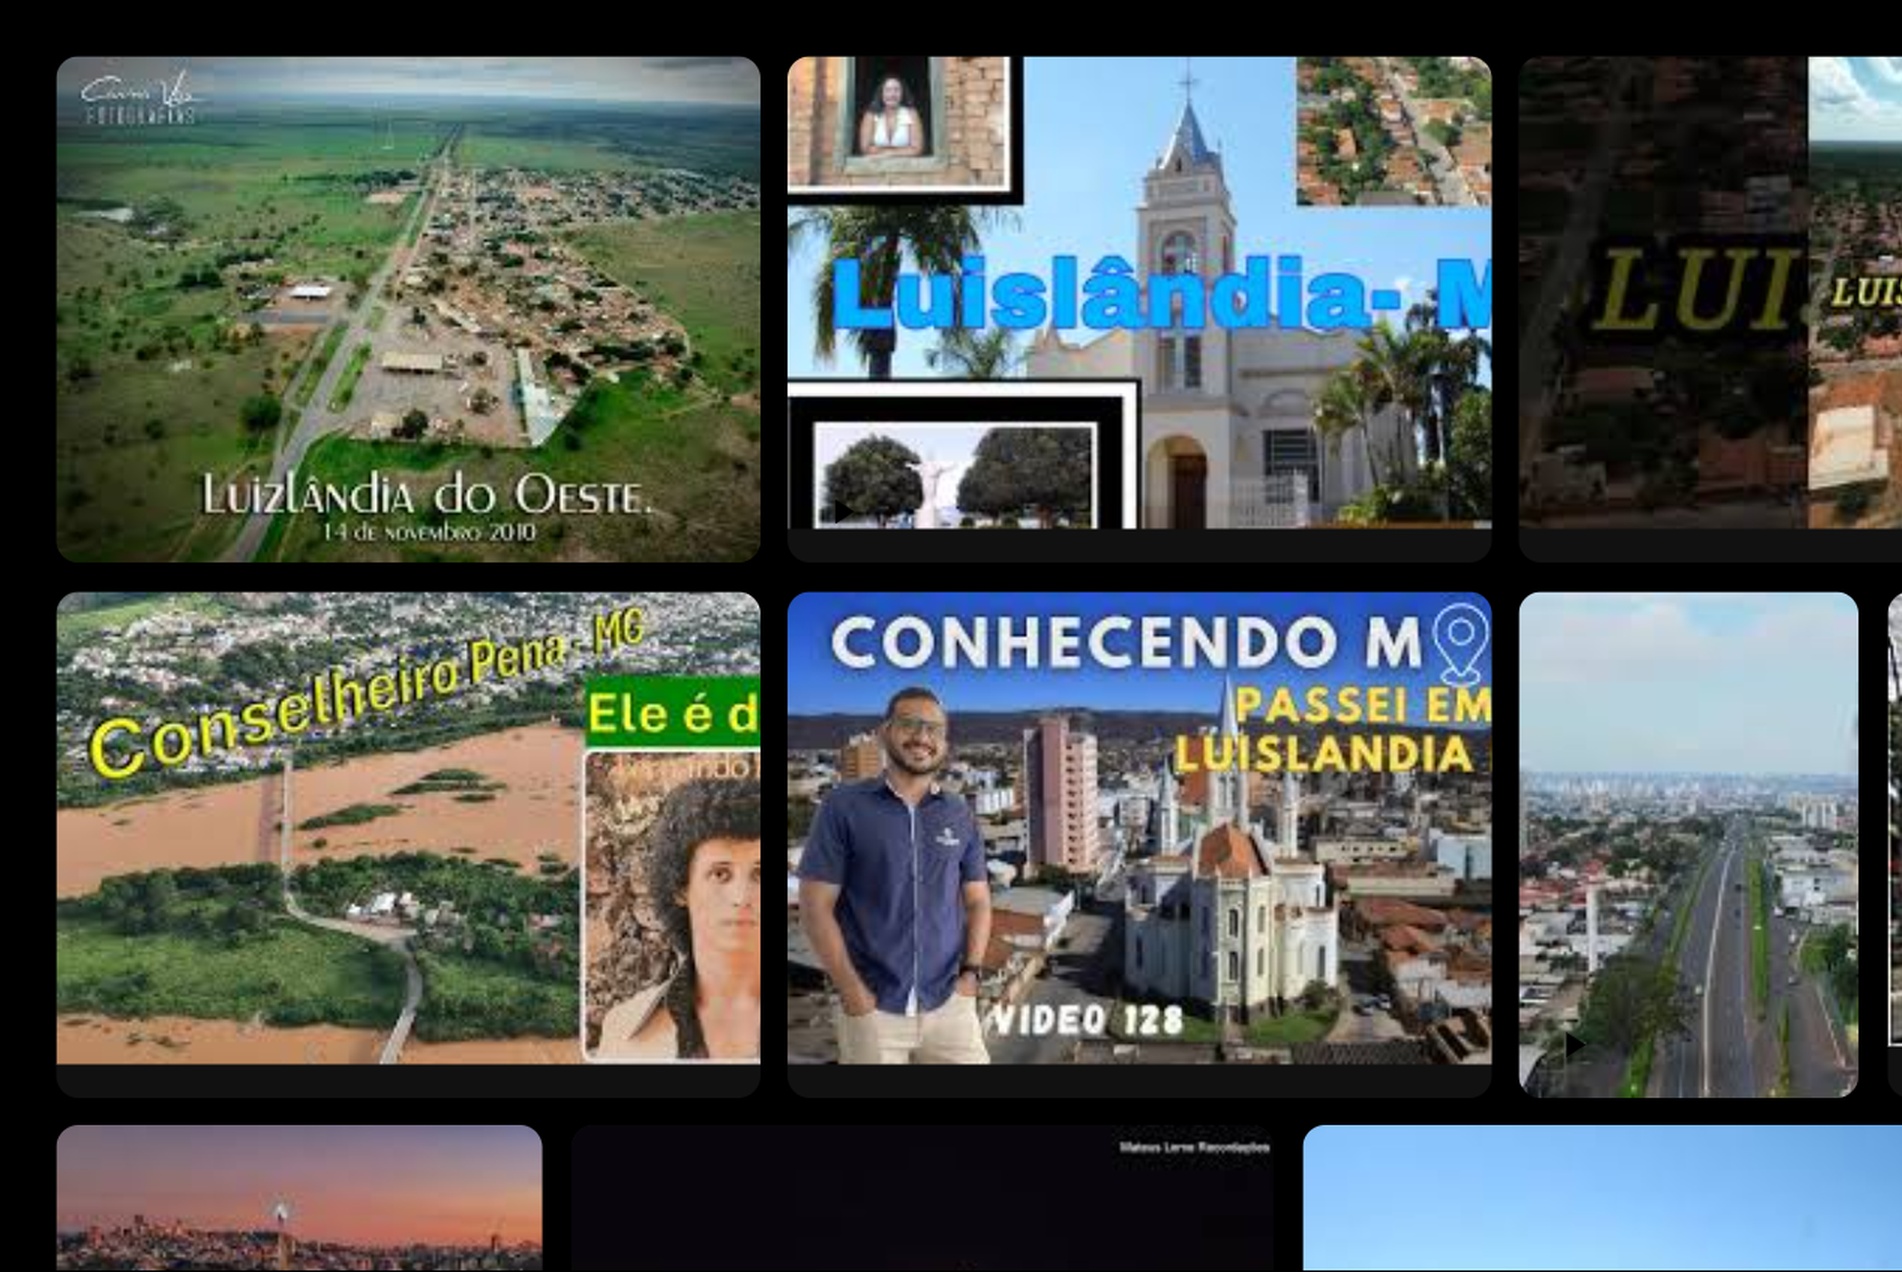The width and height of the screenshot is (1902, 1272).
Task: Open the Luizlândia do Oeste aerial photo
Action: click(408, 300)
